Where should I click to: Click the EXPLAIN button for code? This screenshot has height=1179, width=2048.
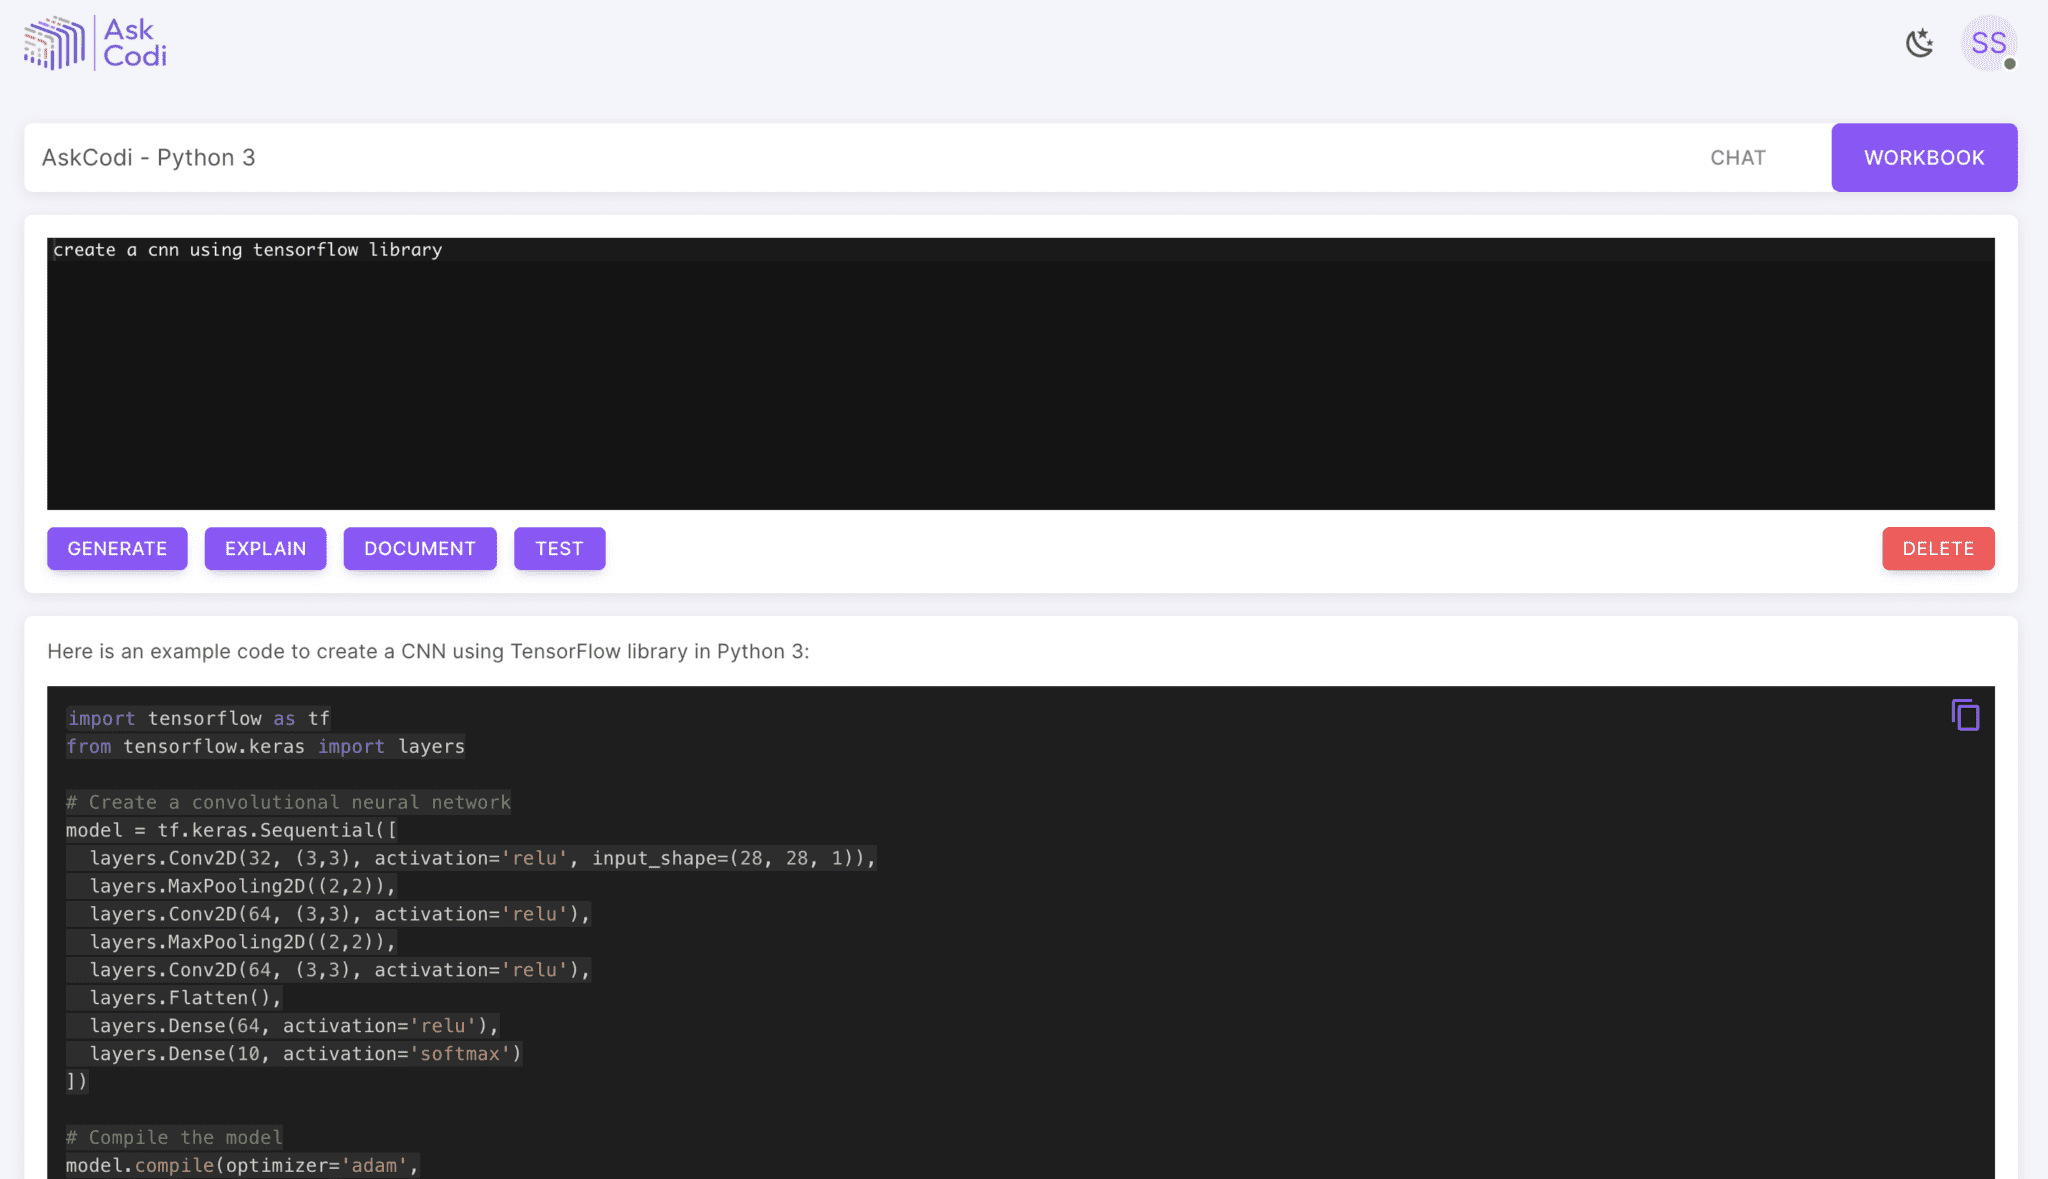point(266,547)
